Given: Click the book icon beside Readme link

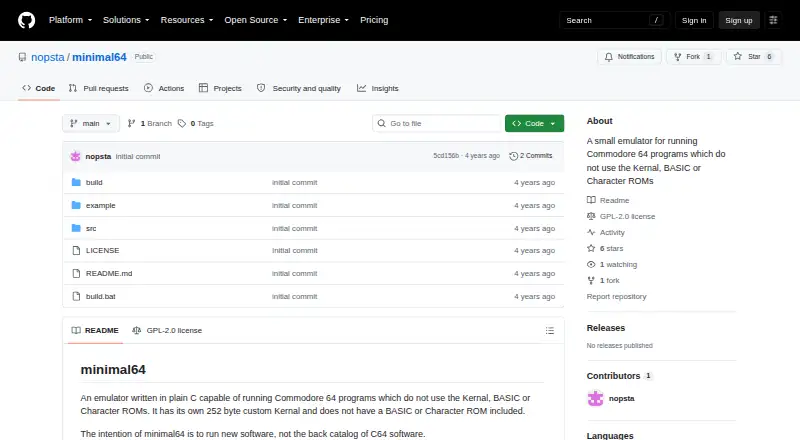Looking at the screenshot, I should coord(591,200).
